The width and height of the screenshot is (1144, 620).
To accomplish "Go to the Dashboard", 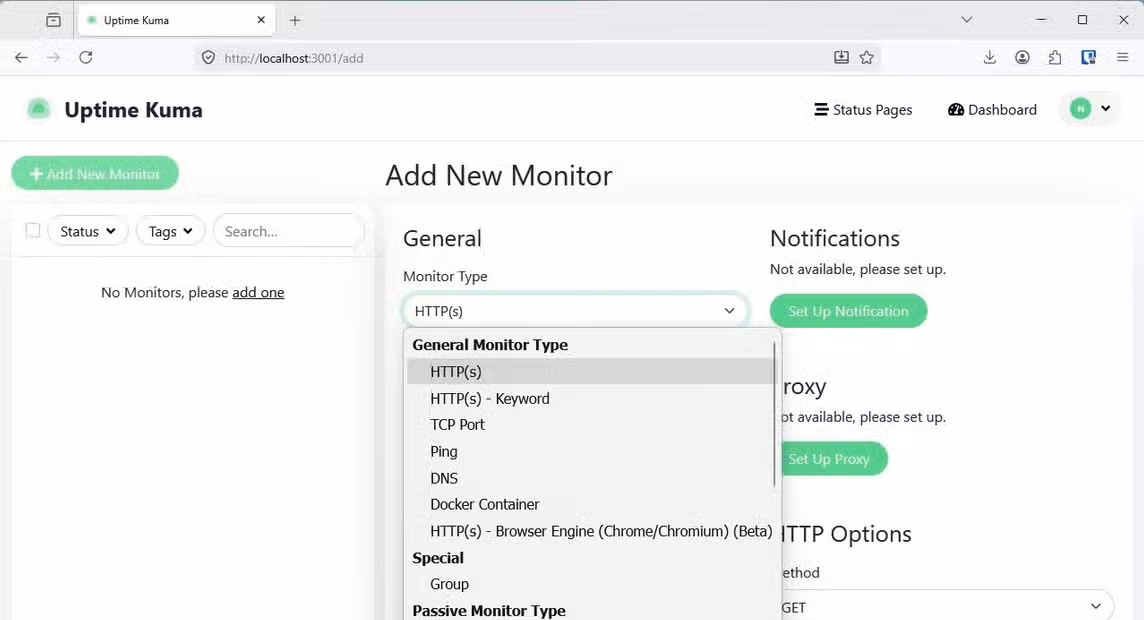I will coord(992,109).
